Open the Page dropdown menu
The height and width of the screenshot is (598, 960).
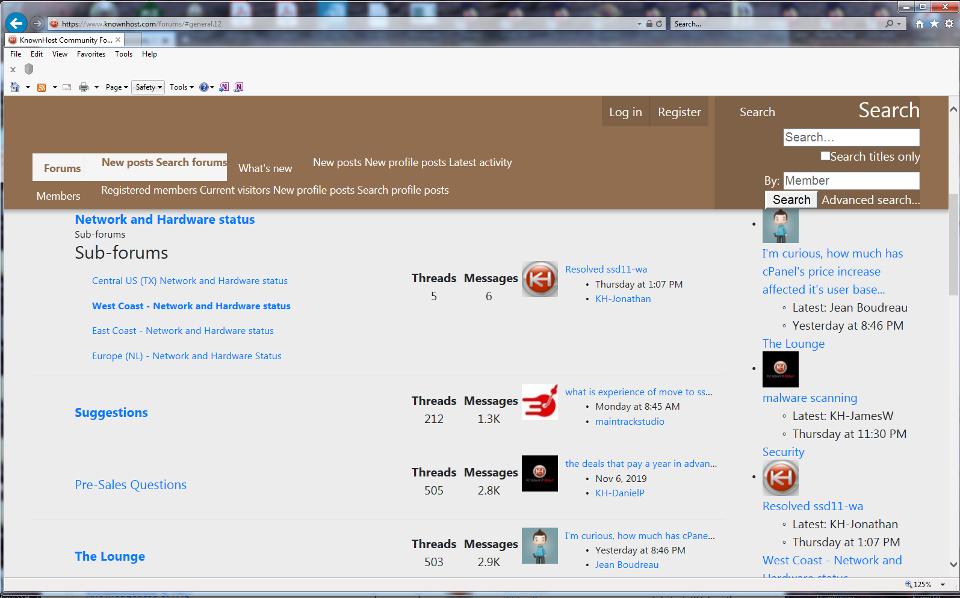(x=116, y=87)
